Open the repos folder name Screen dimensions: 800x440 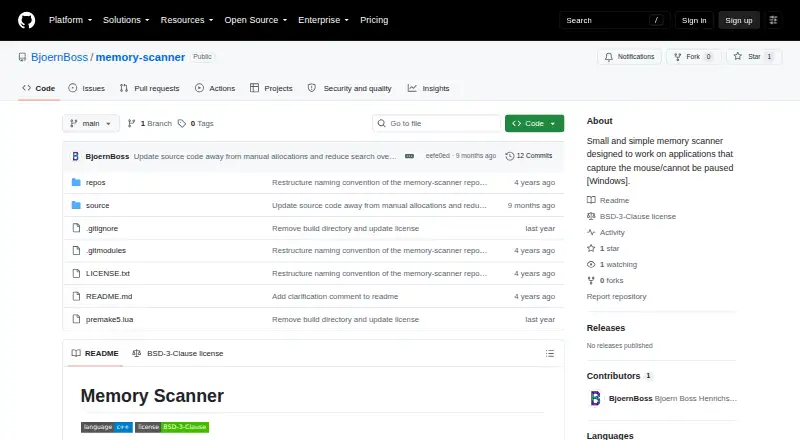click(95, 182)
